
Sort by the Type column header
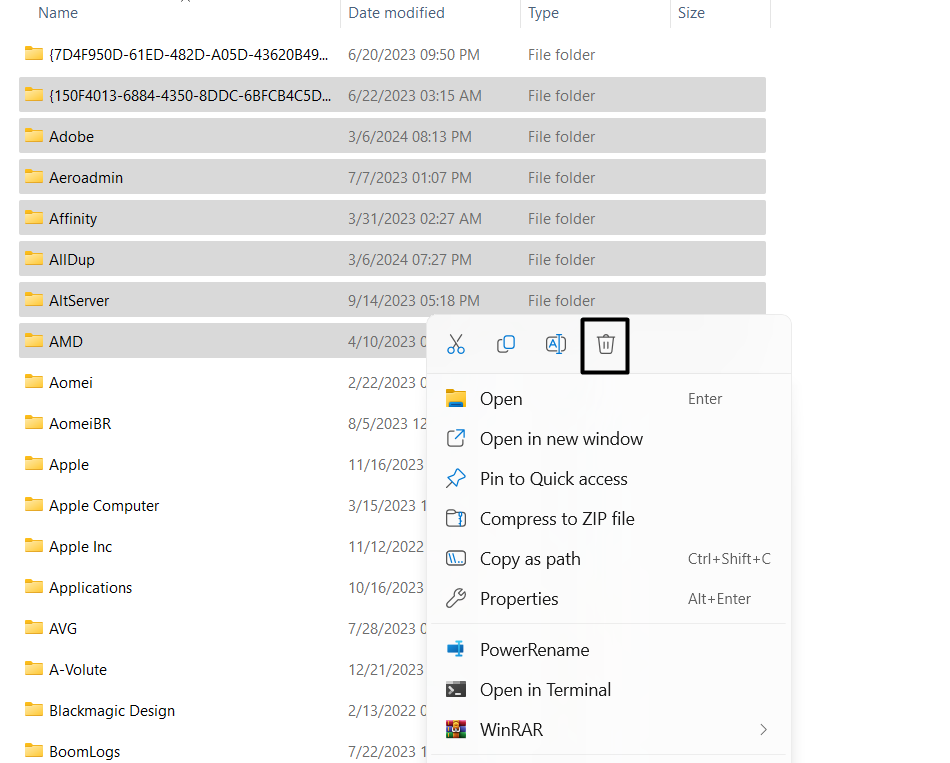point(543,13)
